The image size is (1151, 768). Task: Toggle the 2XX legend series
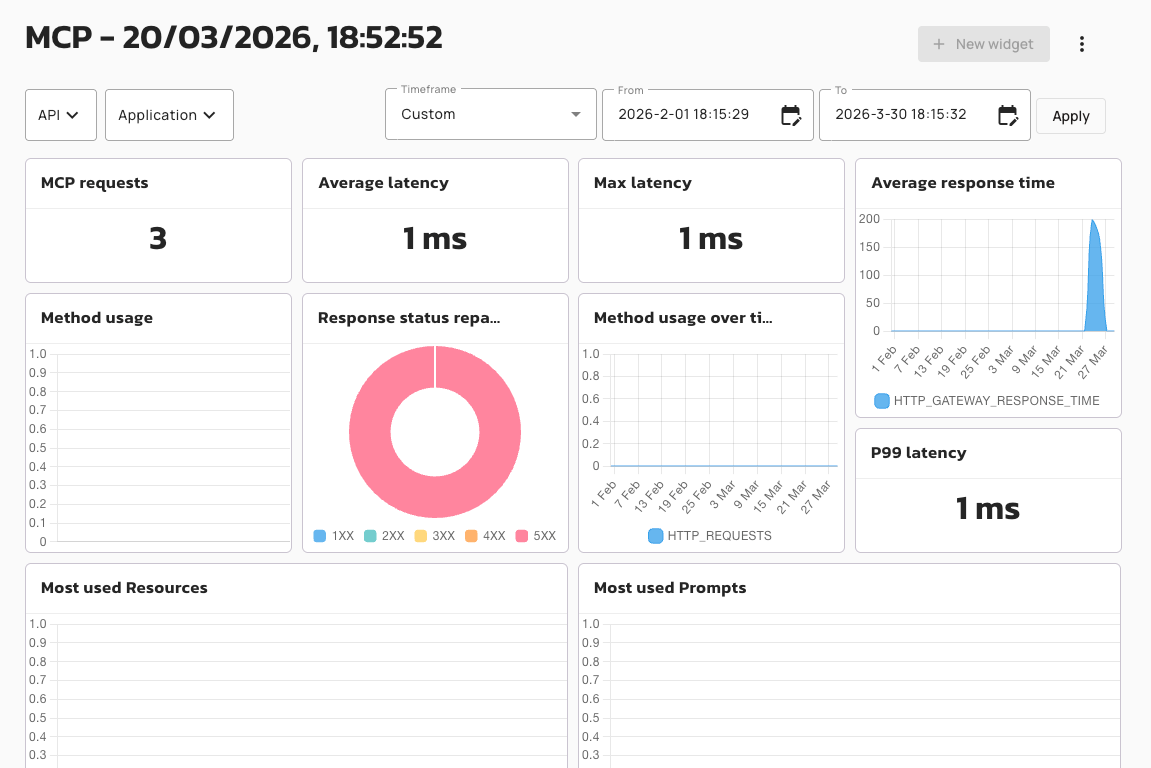click(384, 536)
